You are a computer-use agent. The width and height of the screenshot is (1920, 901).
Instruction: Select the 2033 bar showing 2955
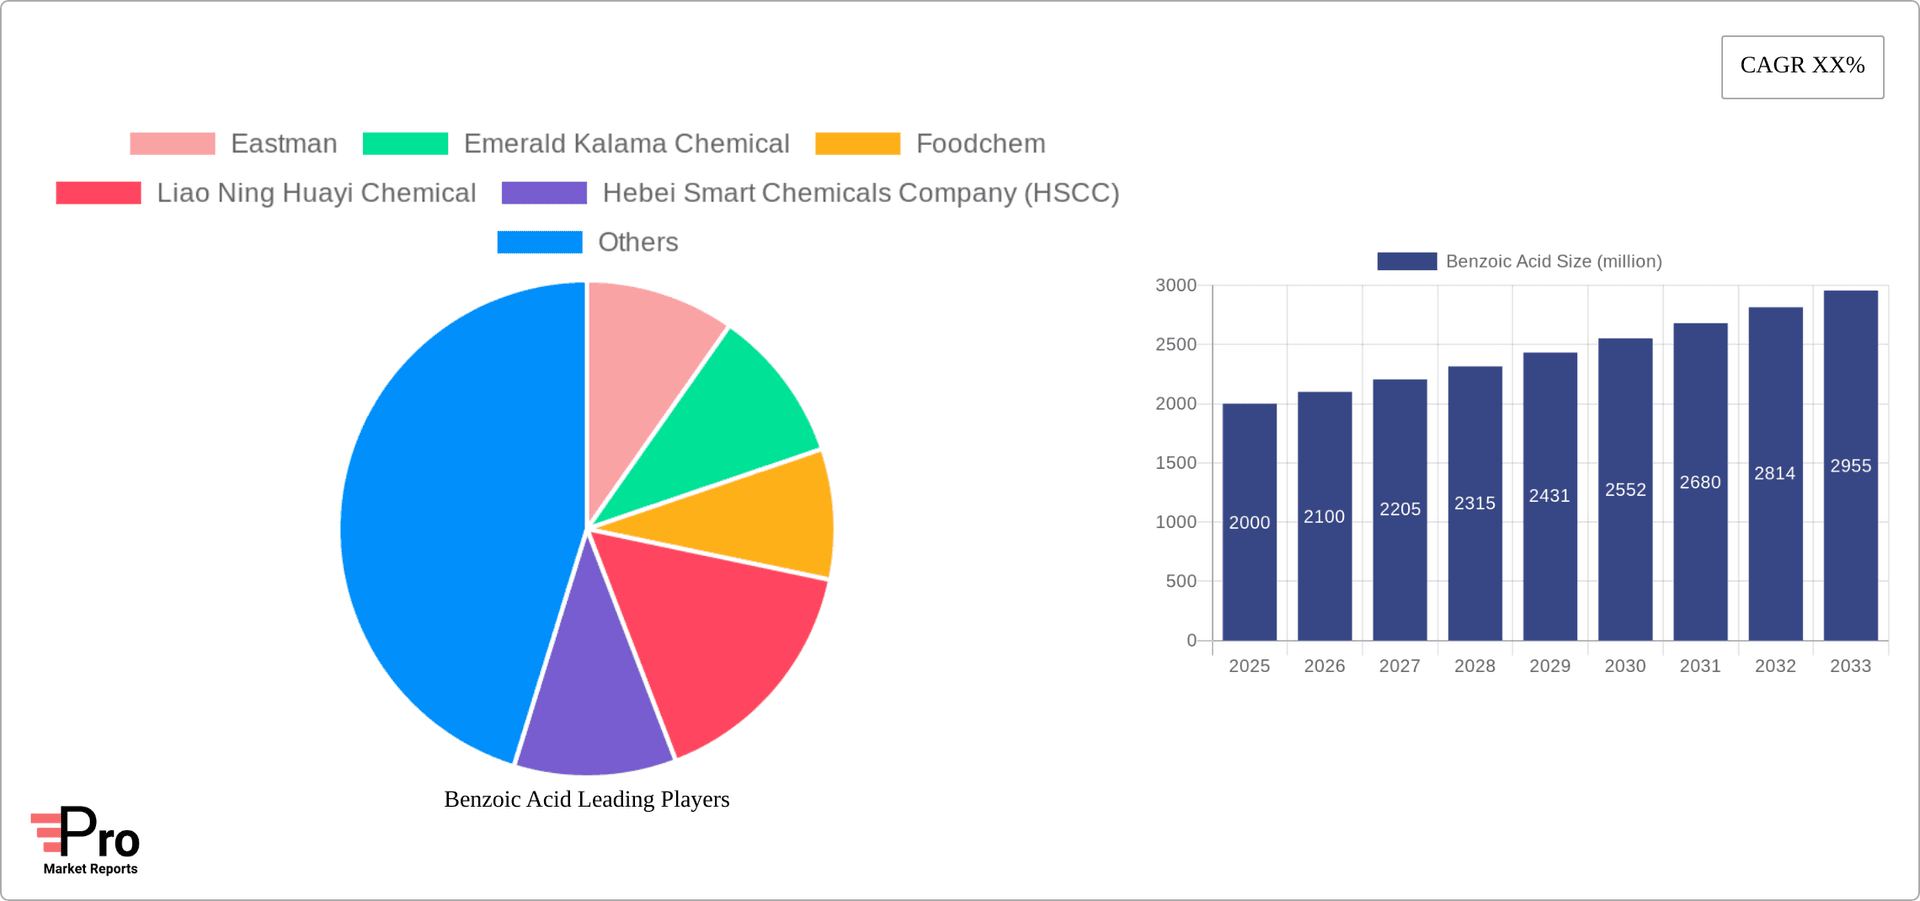1851,465
